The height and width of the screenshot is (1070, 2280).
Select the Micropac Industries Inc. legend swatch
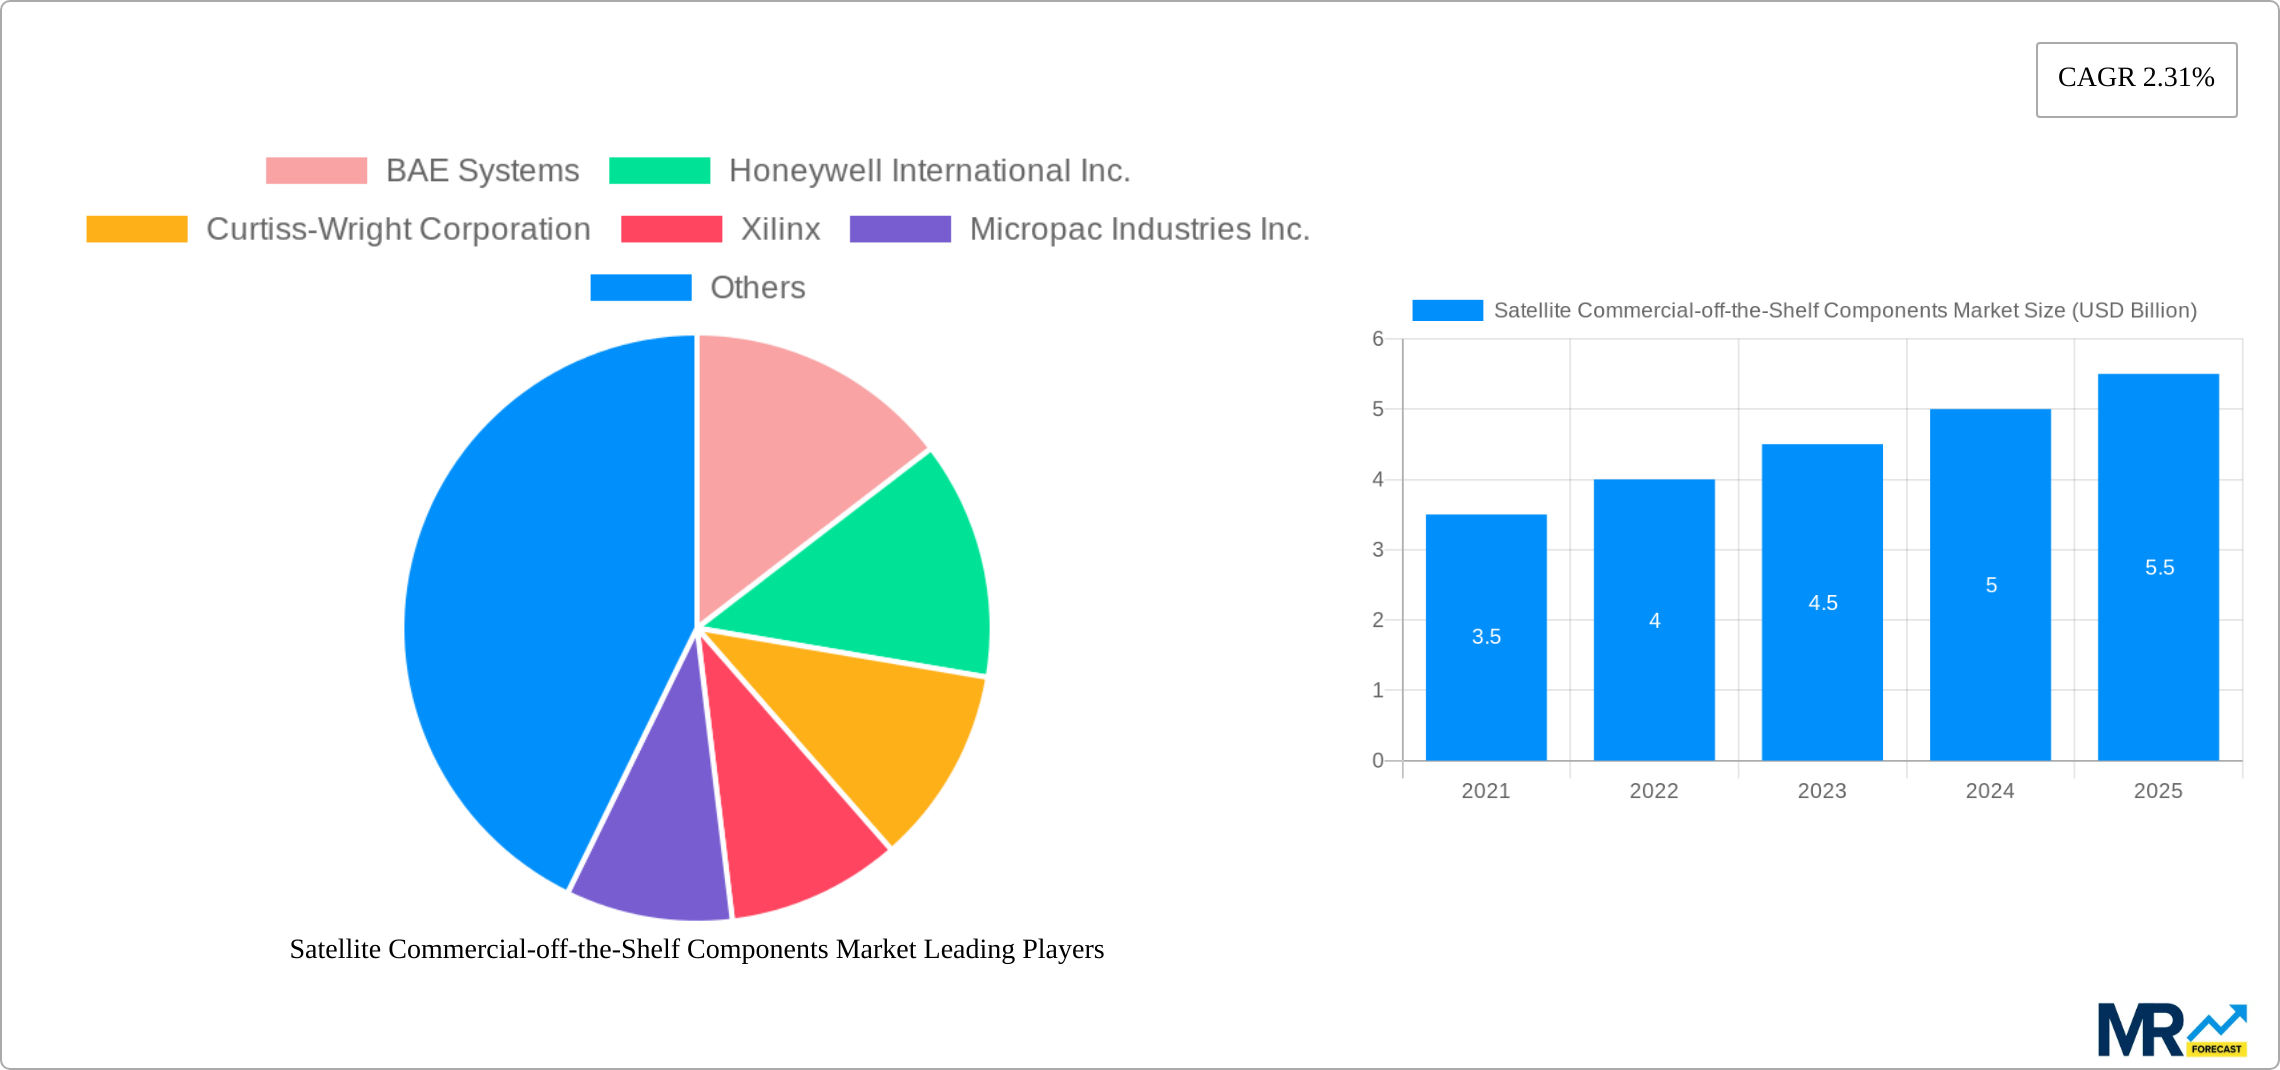[x=901, y=228]
